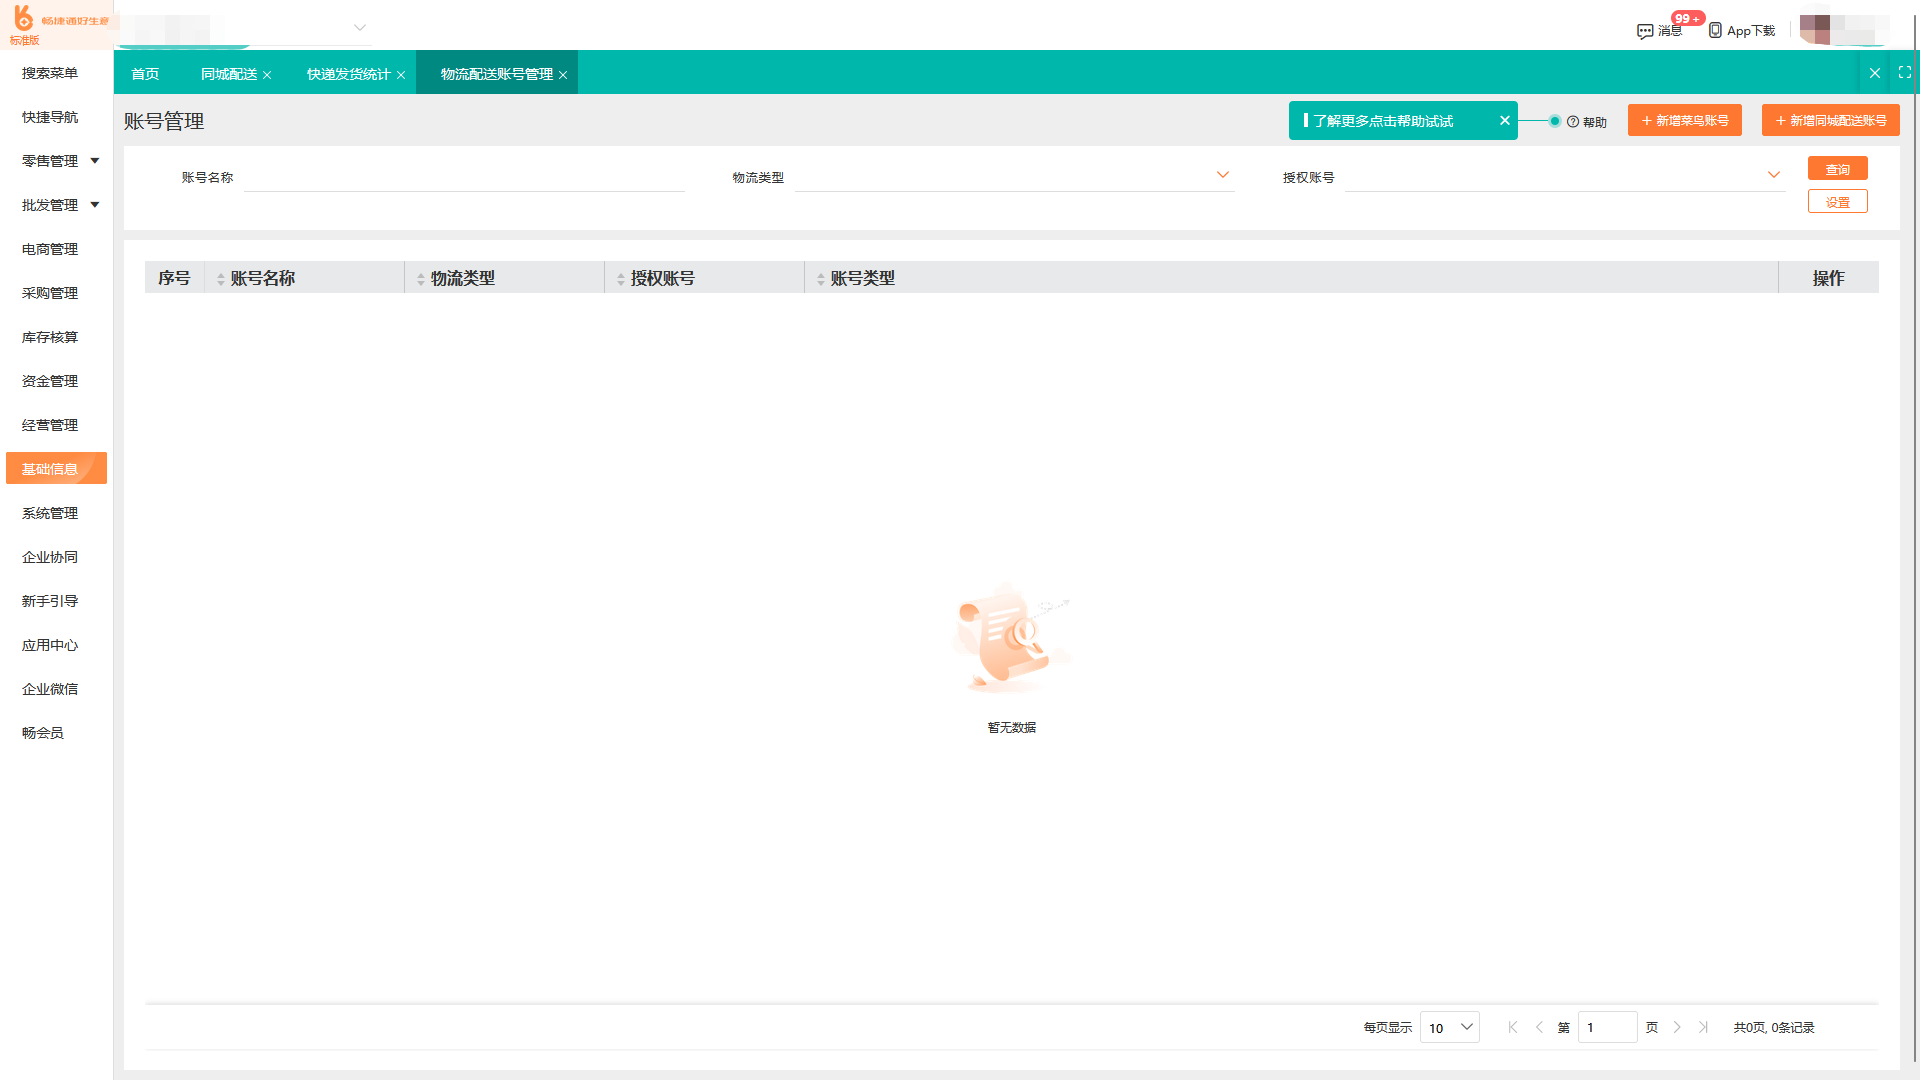Image resolution: width=1920 pixels, height=1080 pixels.
Task: Click the 设置 settings icon button
Action: point(1838,202)
